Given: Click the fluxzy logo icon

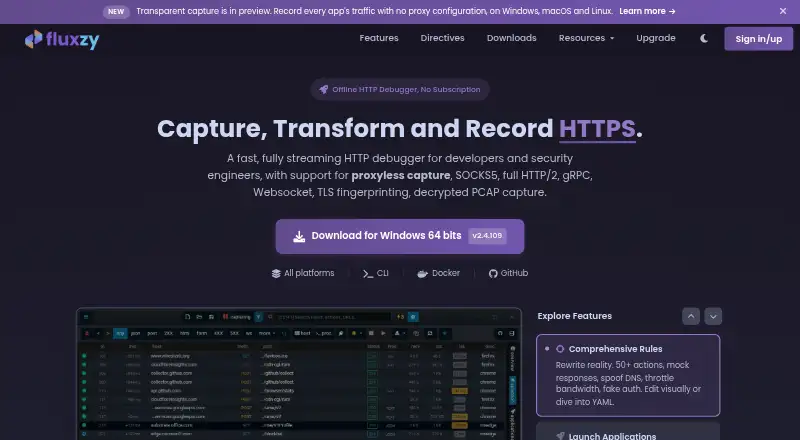Looking at the screenshot, I should pos(34,39).
